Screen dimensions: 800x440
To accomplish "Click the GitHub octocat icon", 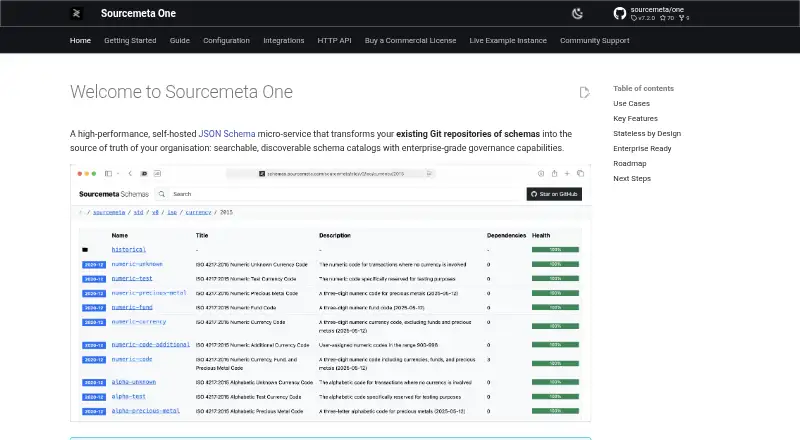I will coord(619,13).
